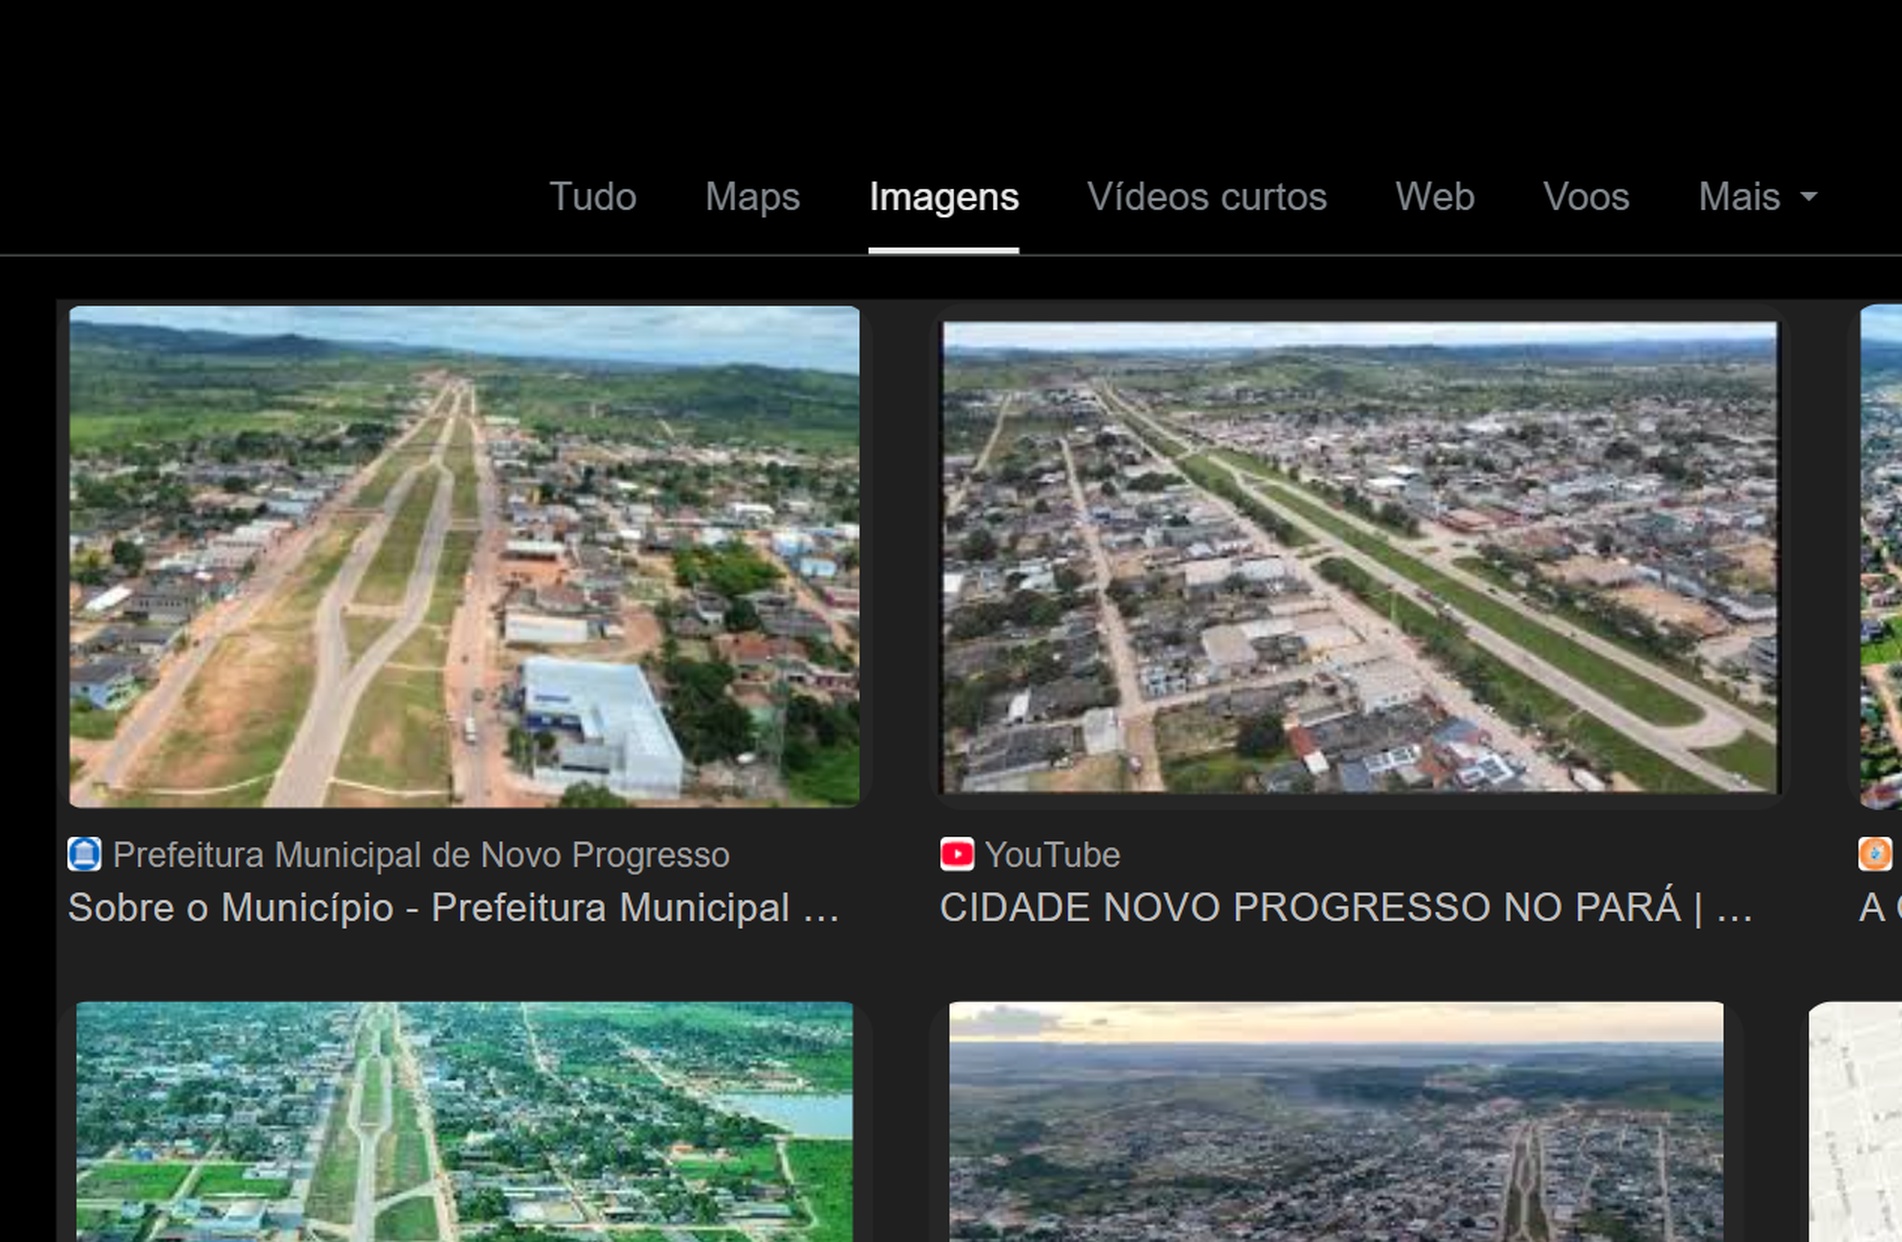Open the Prefeitura aerial photo with white building

pos(464,556)
